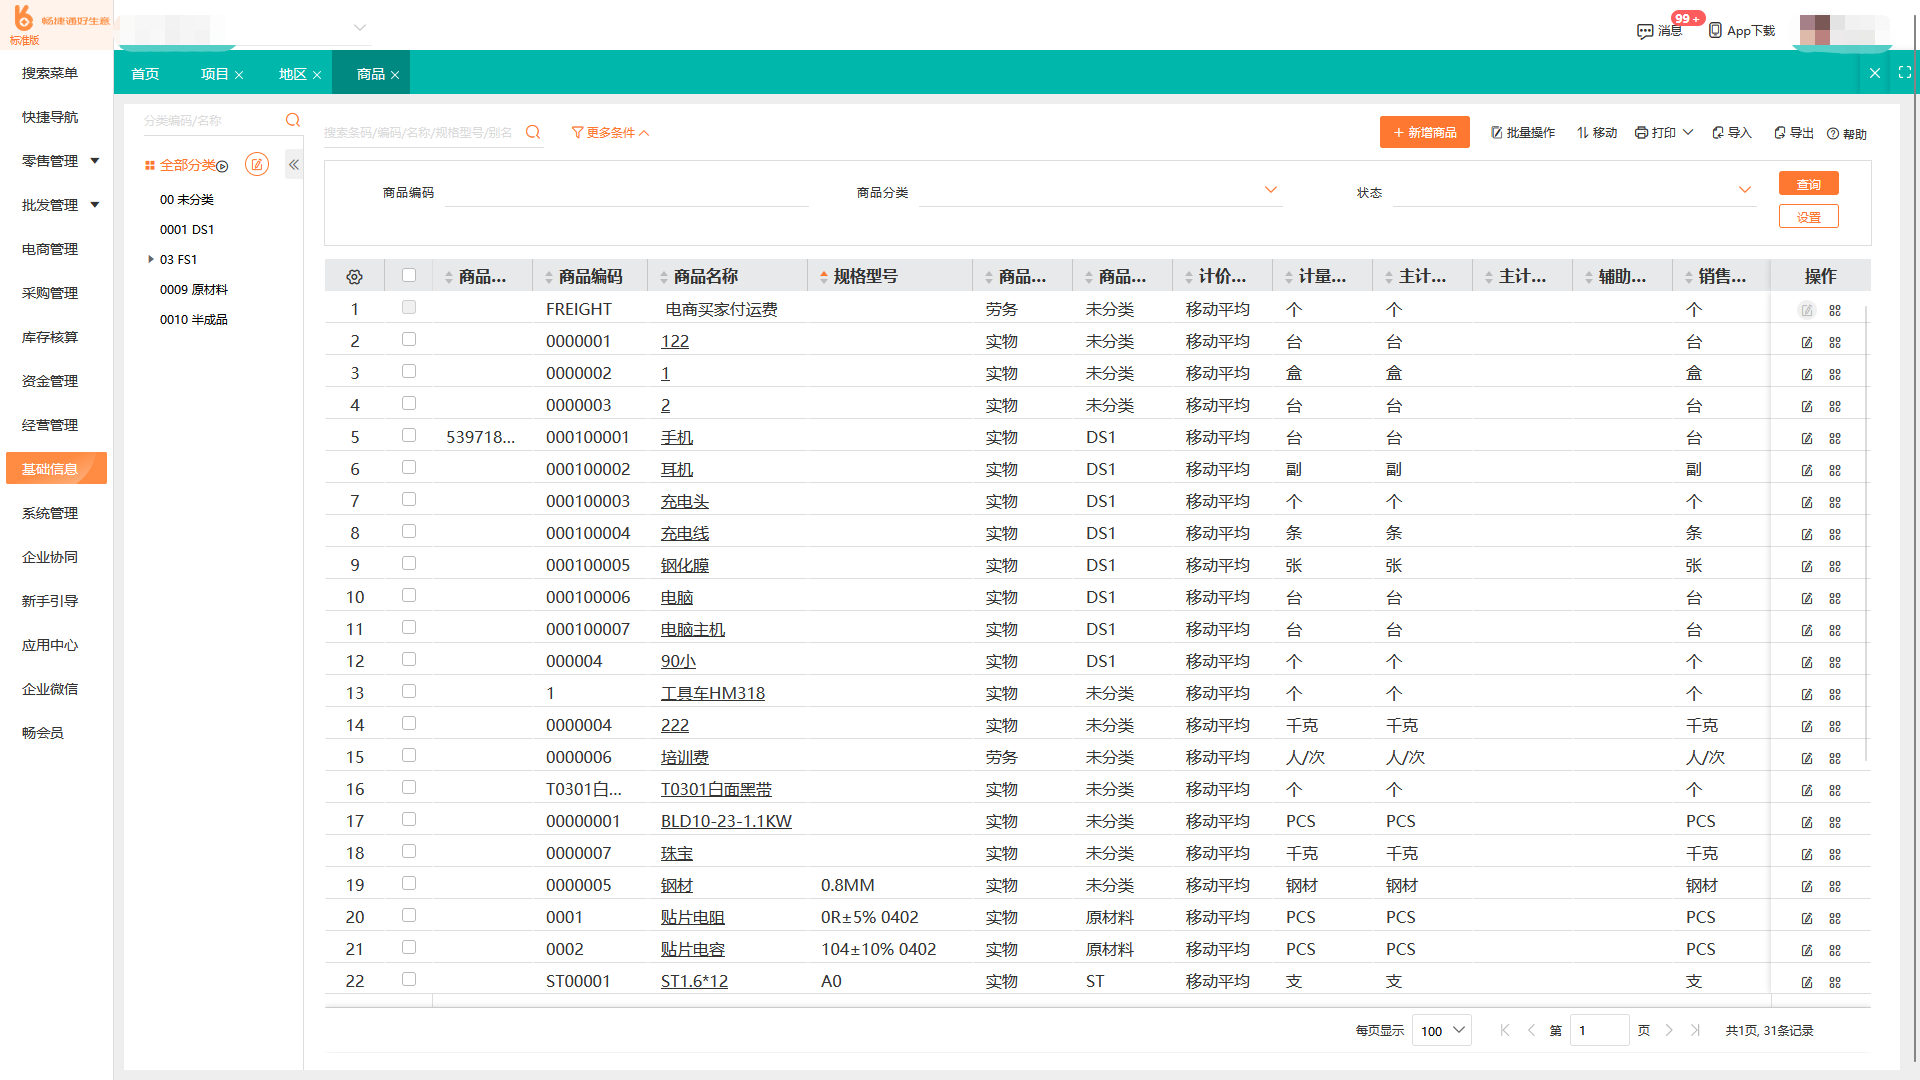Toggle the select-all checkbox
The width and height of the screenshot is (1920, 1080).
[409, 274]
